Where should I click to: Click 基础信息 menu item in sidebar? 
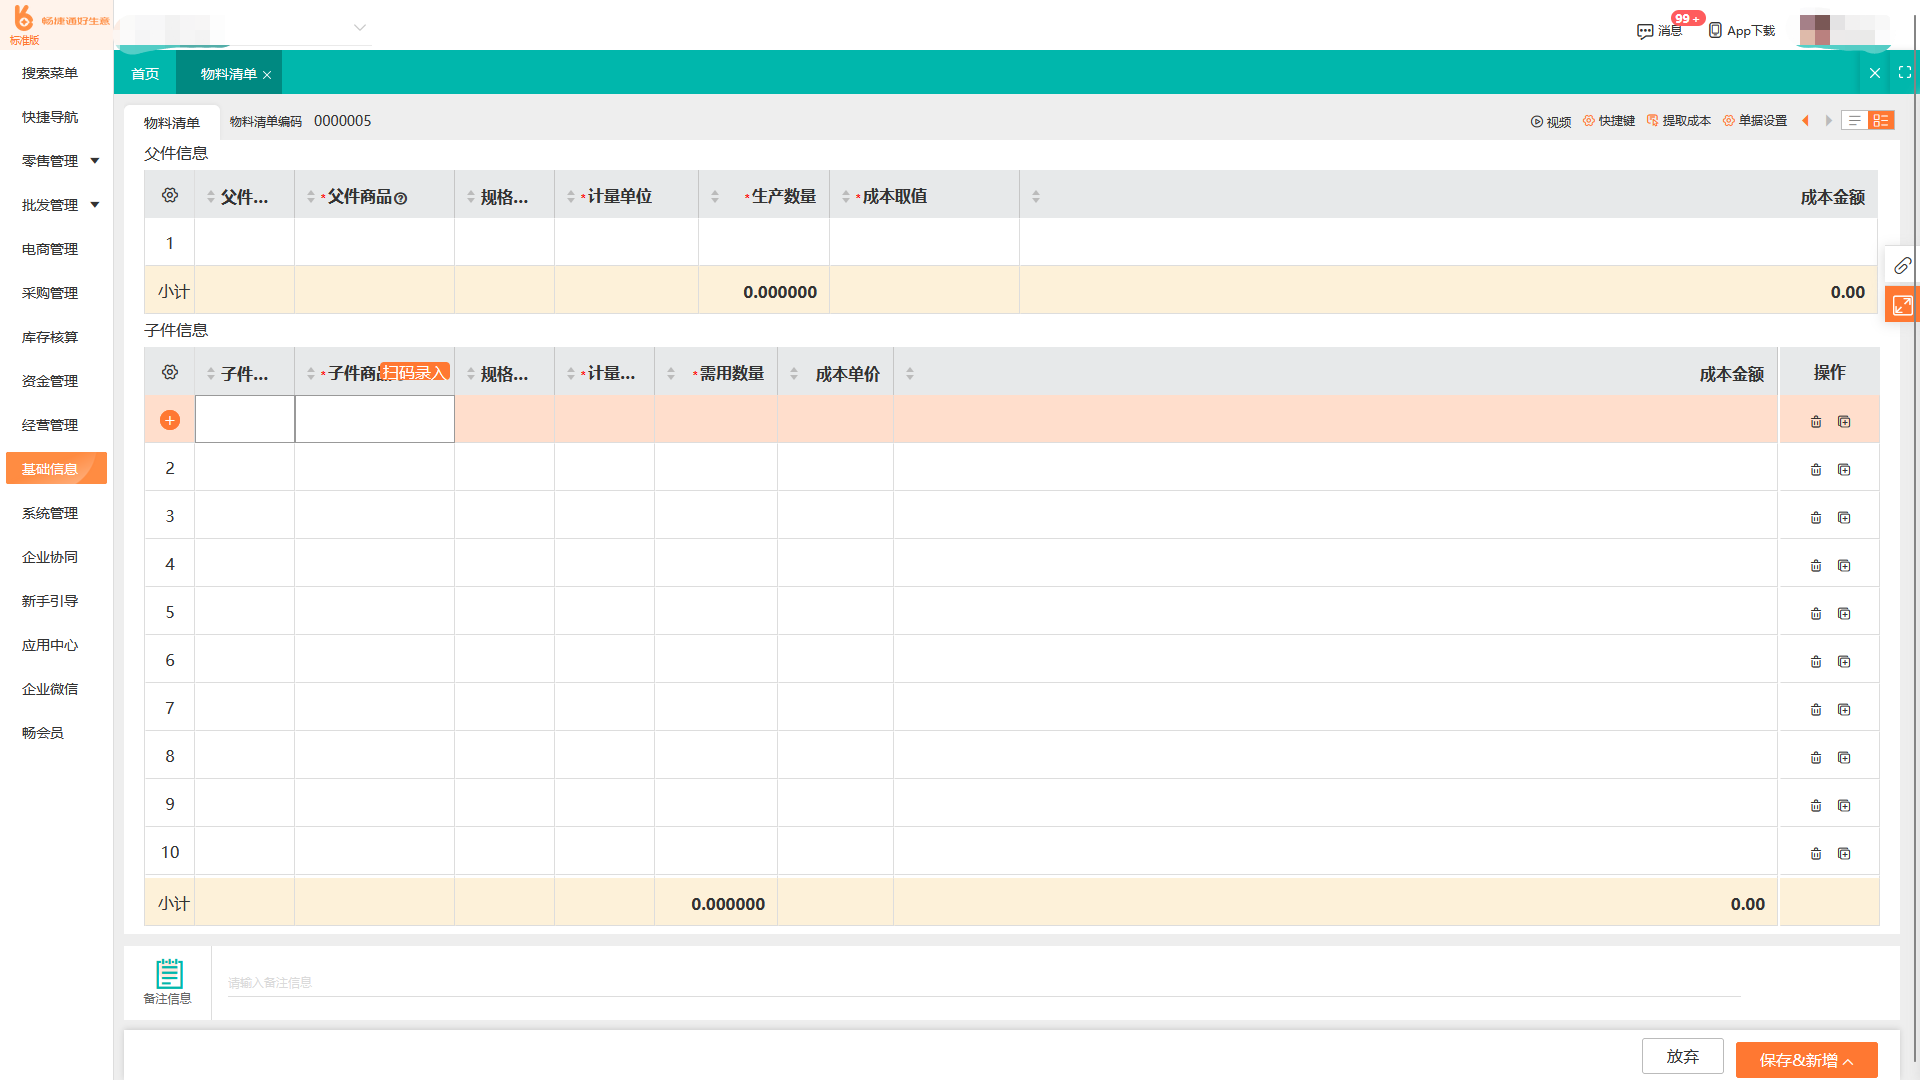pyautogui.click(x=50, y=468)
